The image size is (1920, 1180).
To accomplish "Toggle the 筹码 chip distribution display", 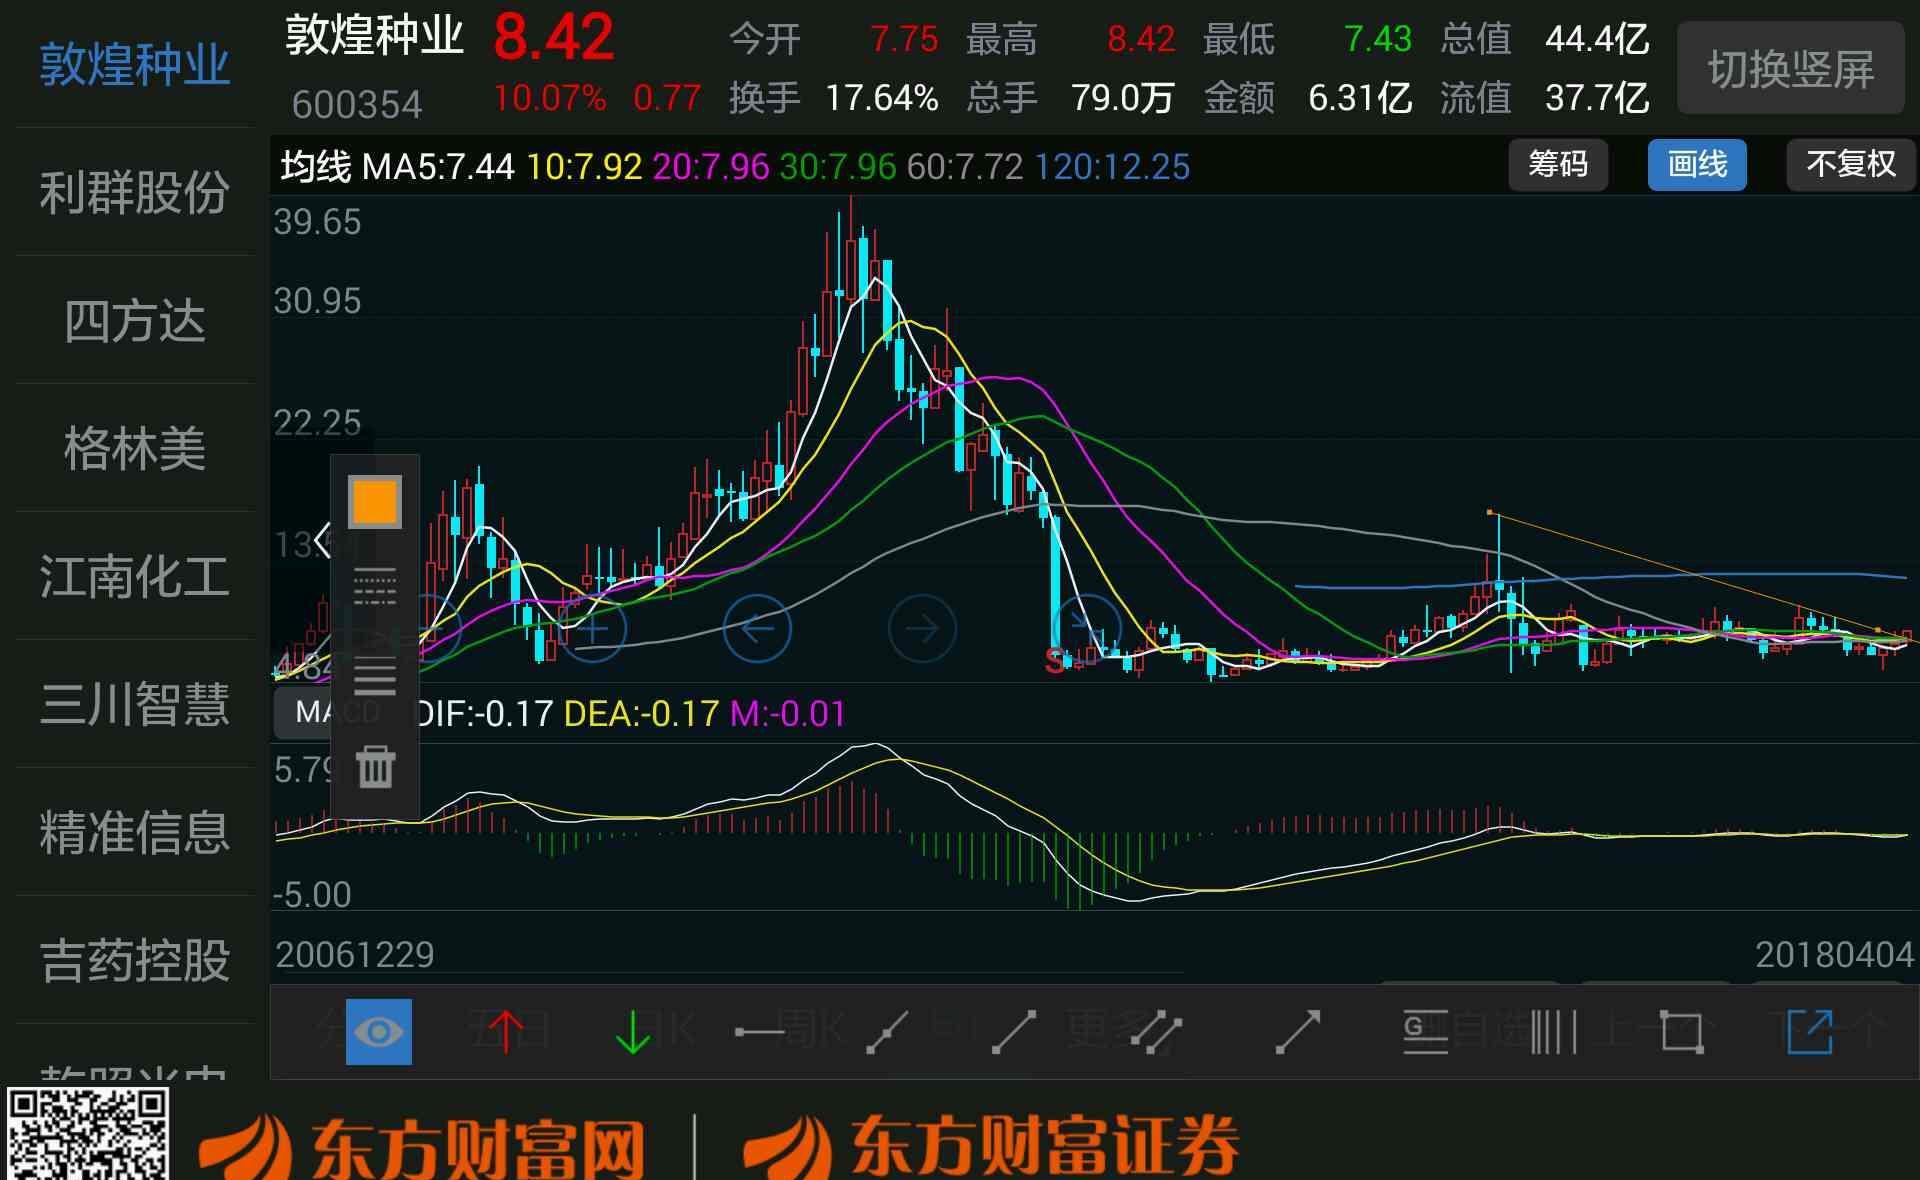I will pyautogui.click(x=1558, y=164).
